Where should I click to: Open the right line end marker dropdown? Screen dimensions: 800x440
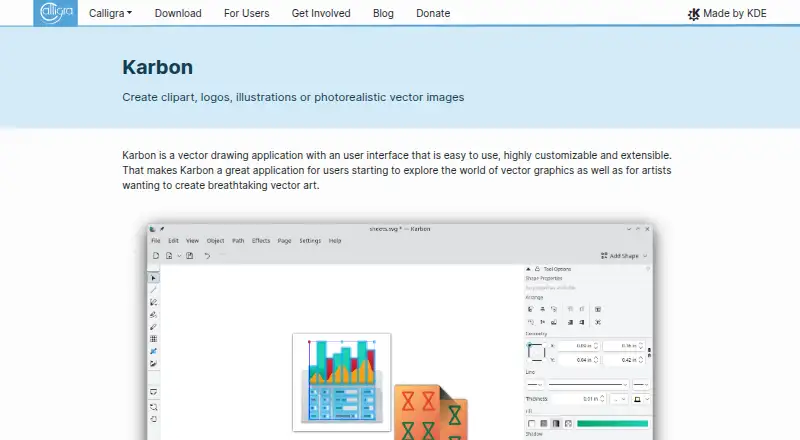[x=640, y=384]
